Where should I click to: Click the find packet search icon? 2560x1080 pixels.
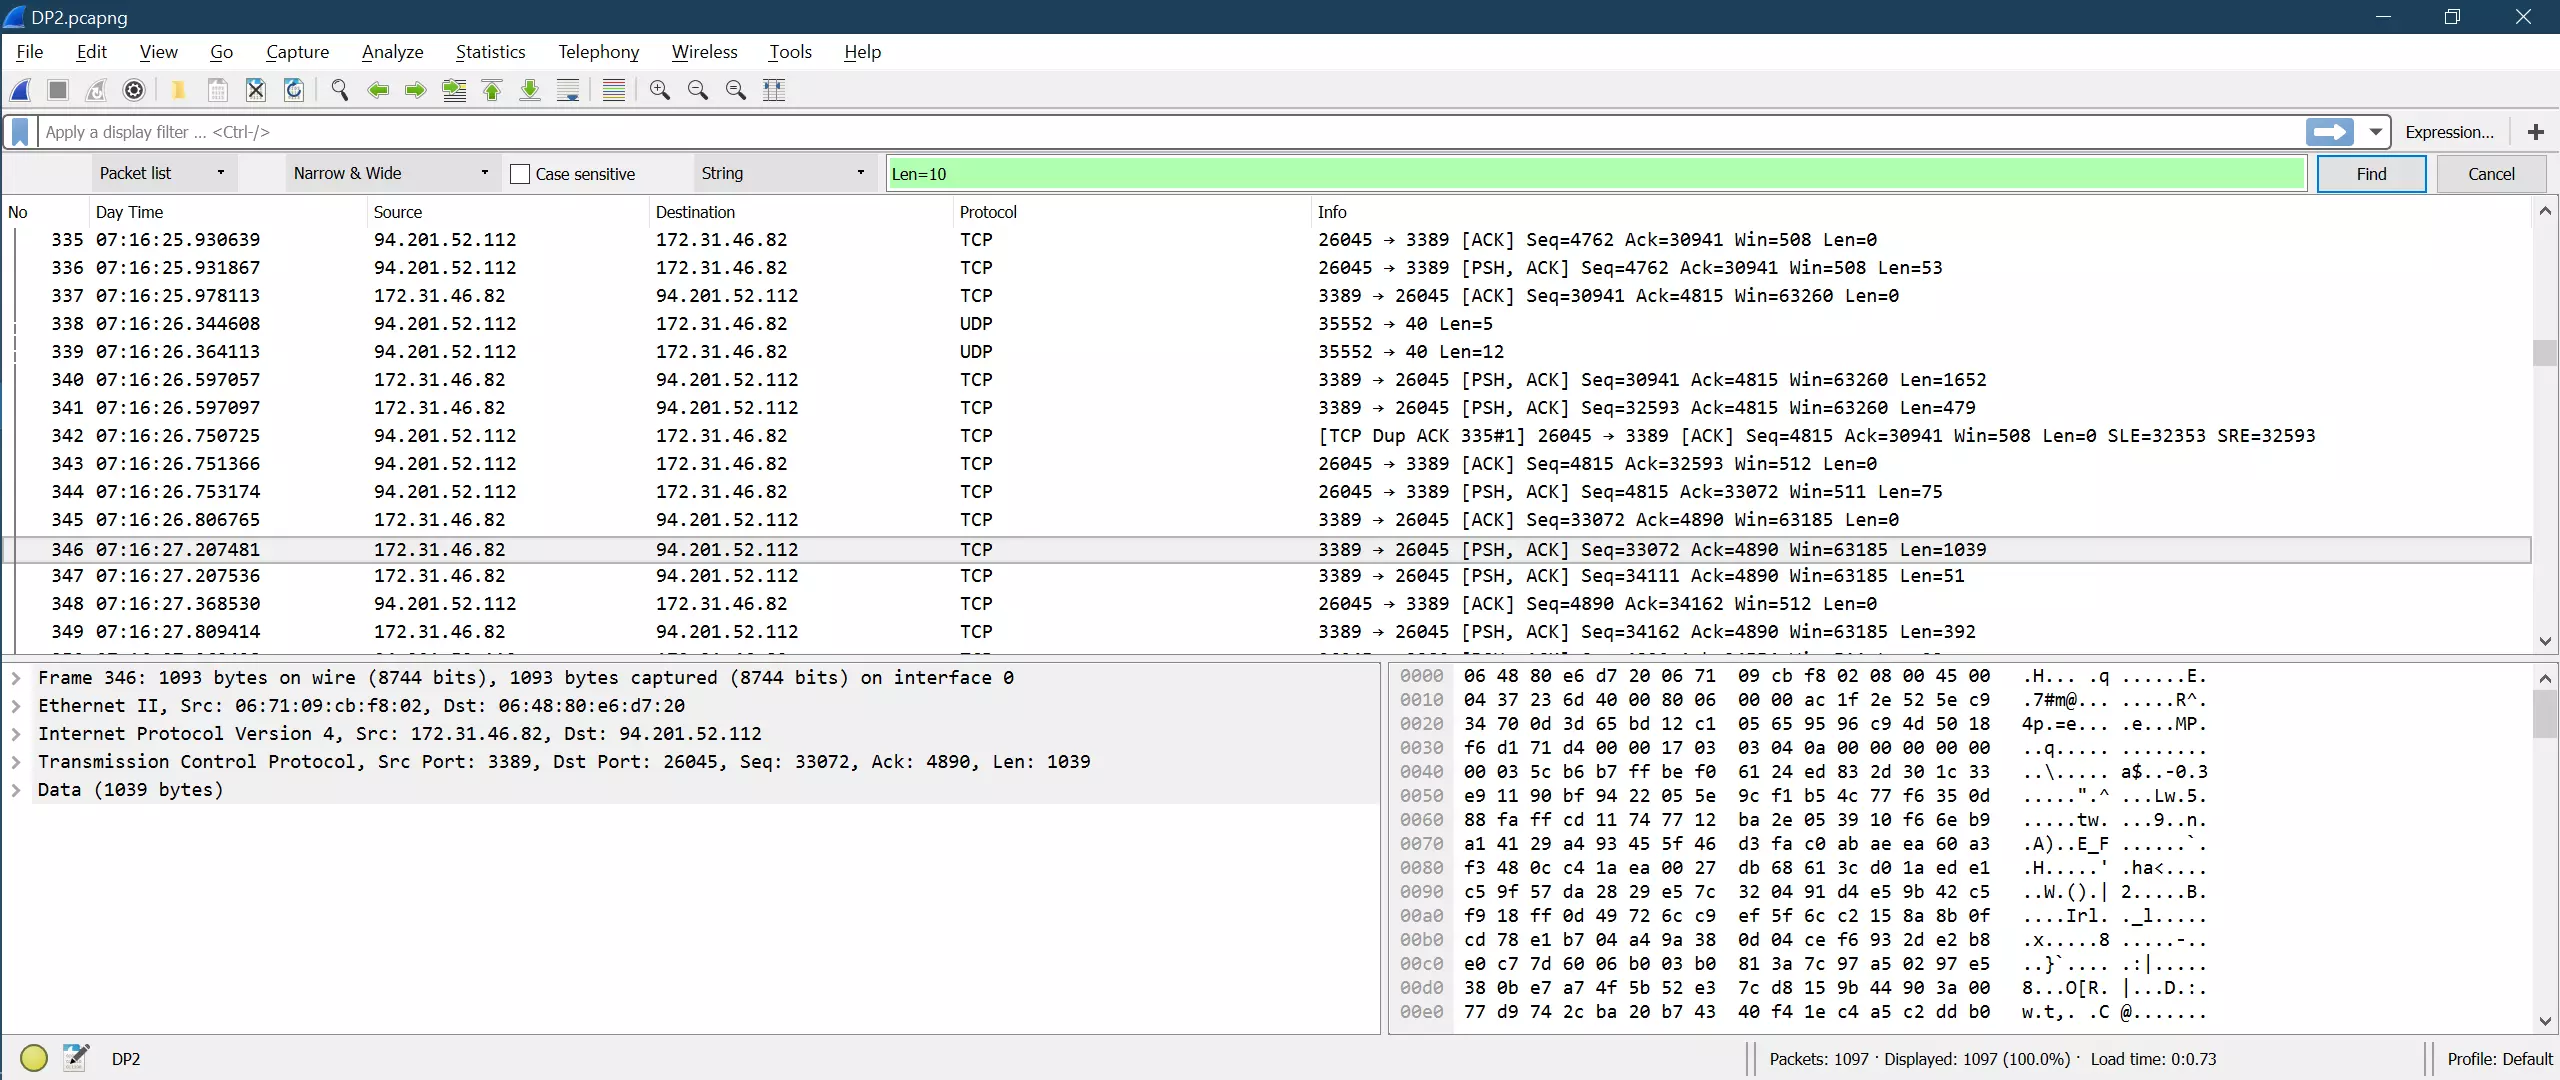coord(340,90)
